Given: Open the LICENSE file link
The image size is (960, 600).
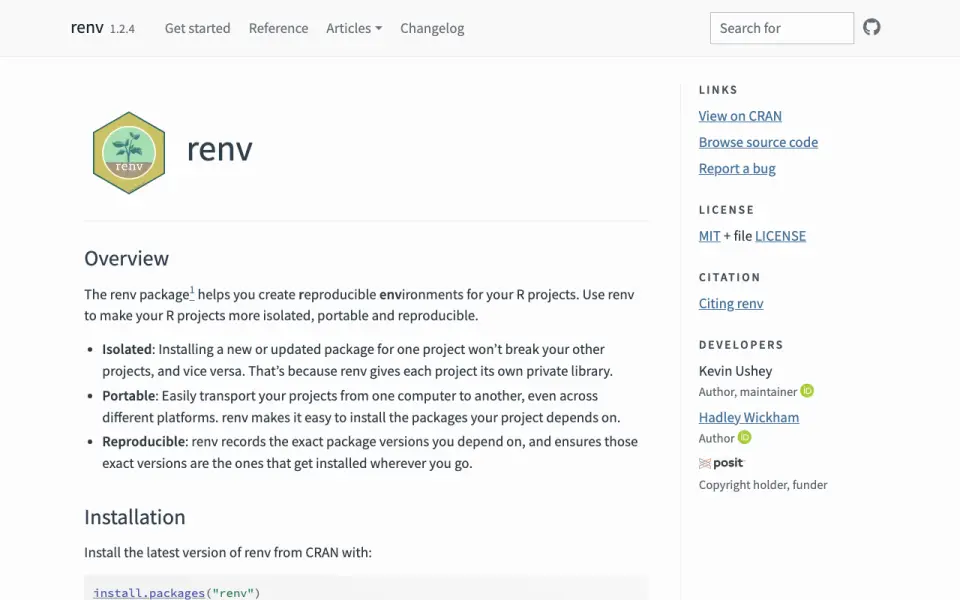Looking at the screenshot, I should coord(780,236).
